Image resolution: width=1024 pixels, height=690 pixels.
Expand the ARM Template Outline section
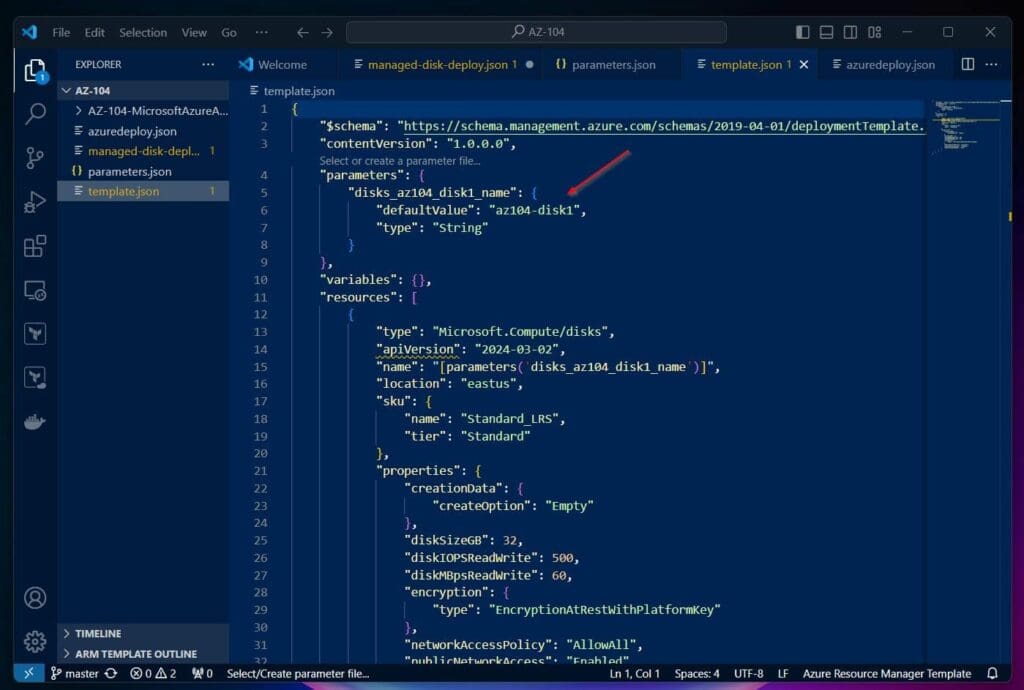pos(143,653)
